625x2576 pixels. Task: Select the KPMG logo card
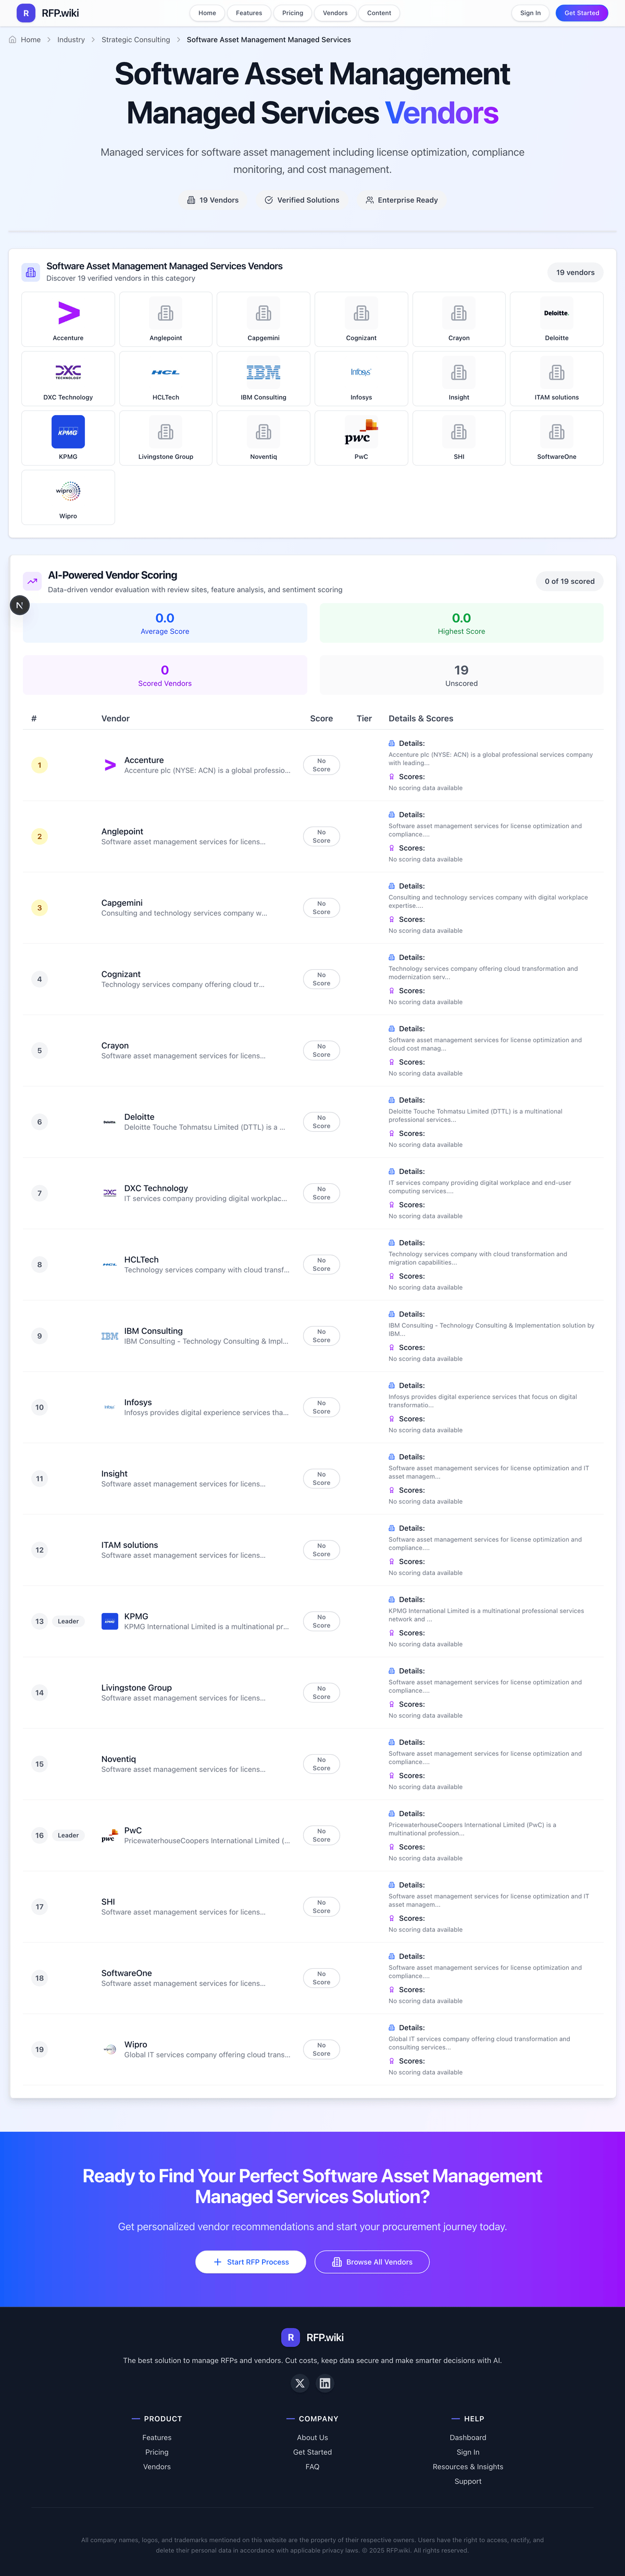click(x=68, y=437)
